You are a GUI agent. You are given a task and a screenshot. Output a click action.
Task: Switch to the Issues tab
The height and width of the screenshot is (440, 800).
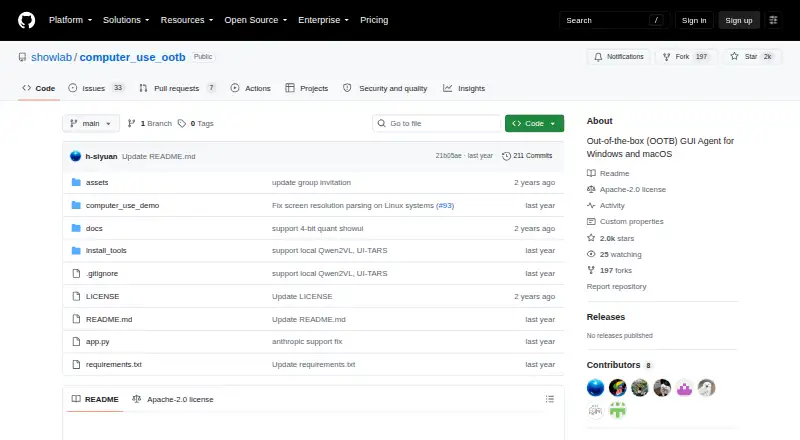(x=96, y=88)
